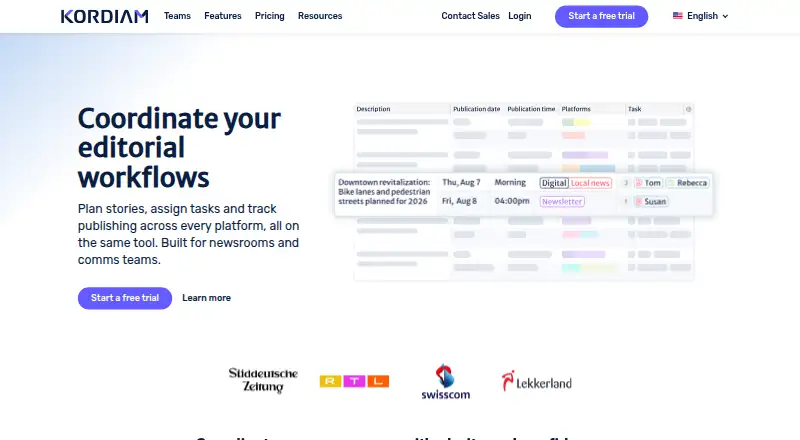Click the Downtown revitalization story description
Viewport: 800px width, 440px height.
[x=384, y=192]
